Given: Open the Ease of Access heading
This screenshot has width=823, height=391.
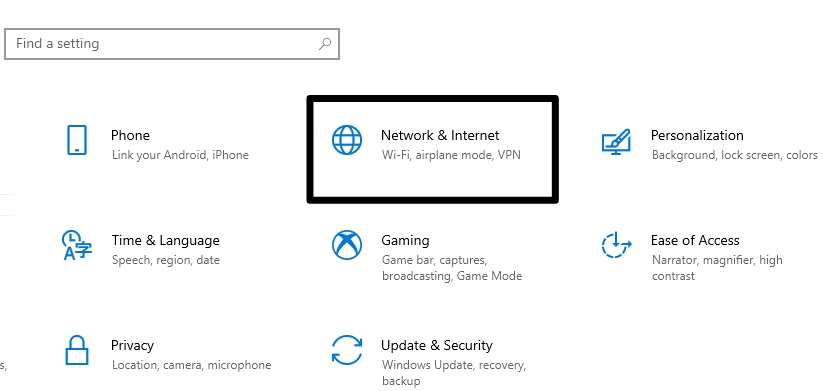Looking at the screenshot, I should [x=695, y=240].
